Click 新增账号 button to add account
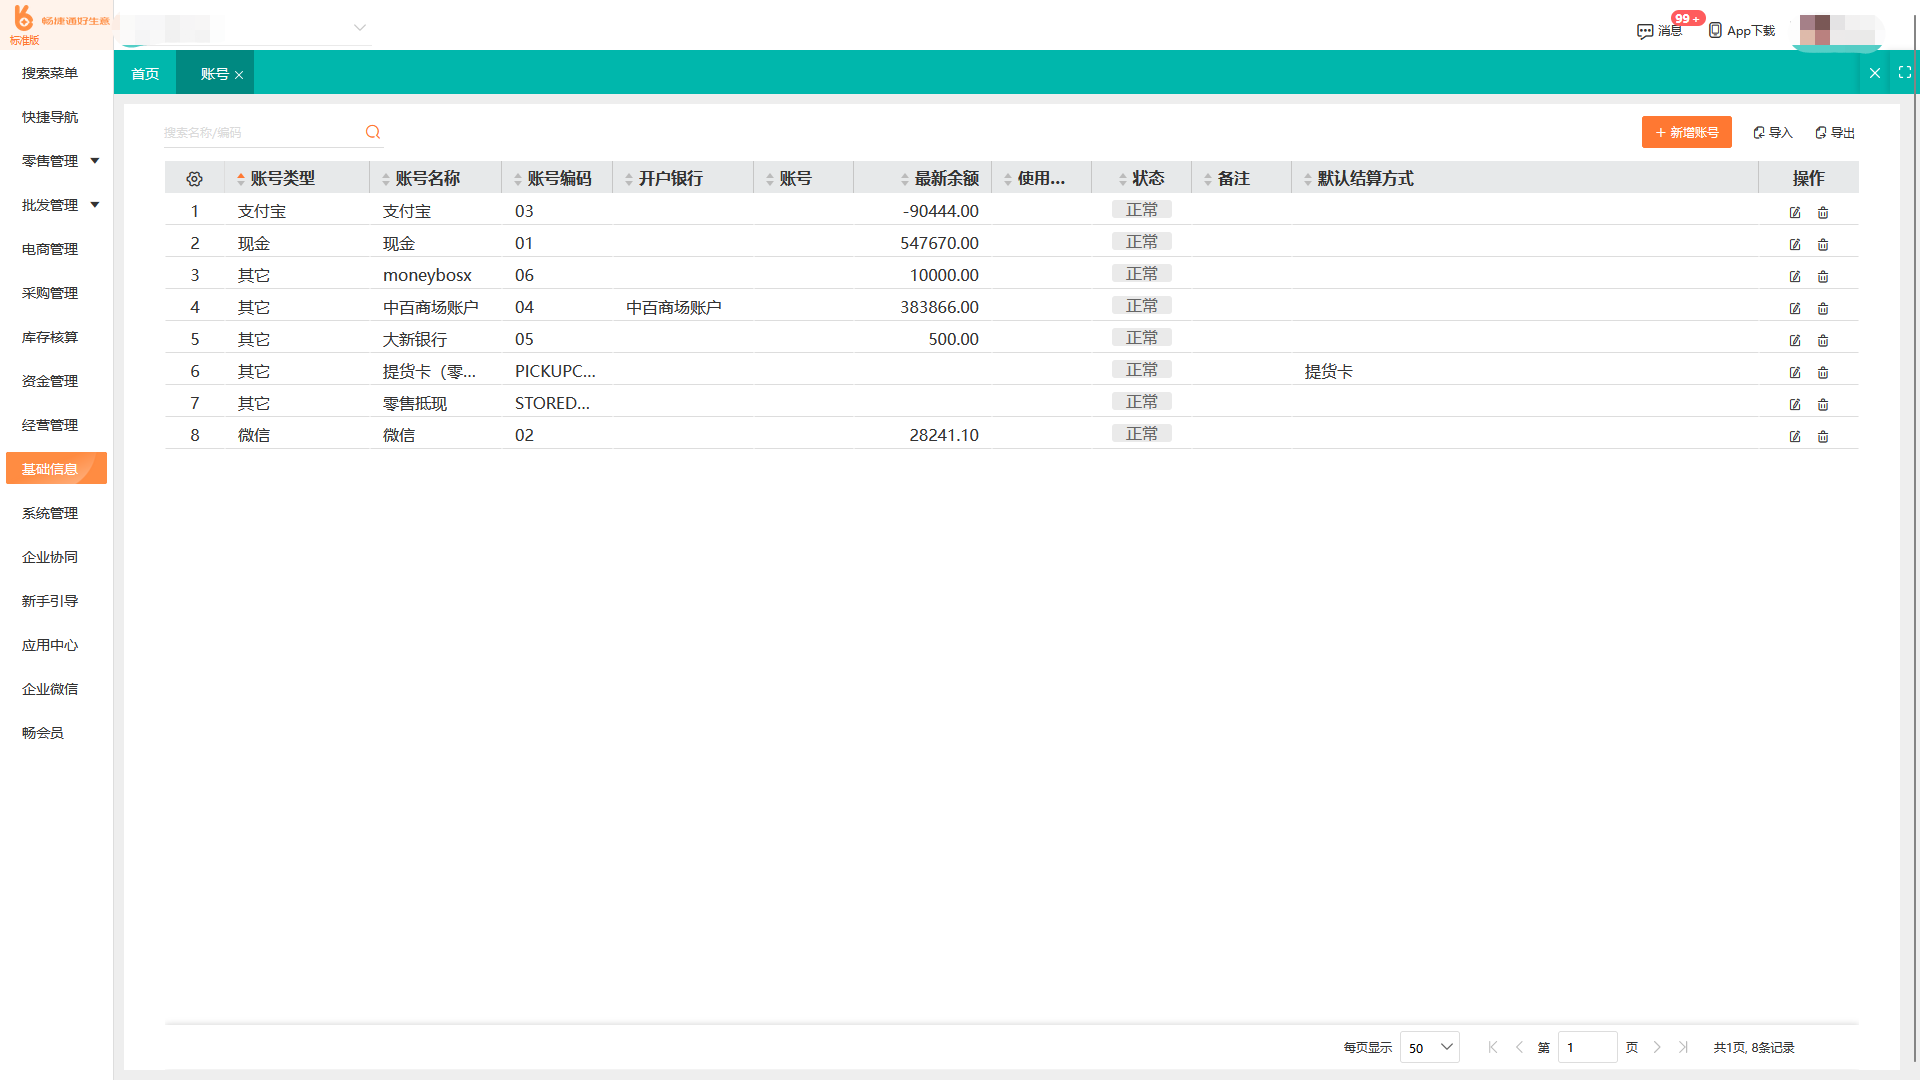This screenshot has height=1080, width=1920. pos(1691,131)
